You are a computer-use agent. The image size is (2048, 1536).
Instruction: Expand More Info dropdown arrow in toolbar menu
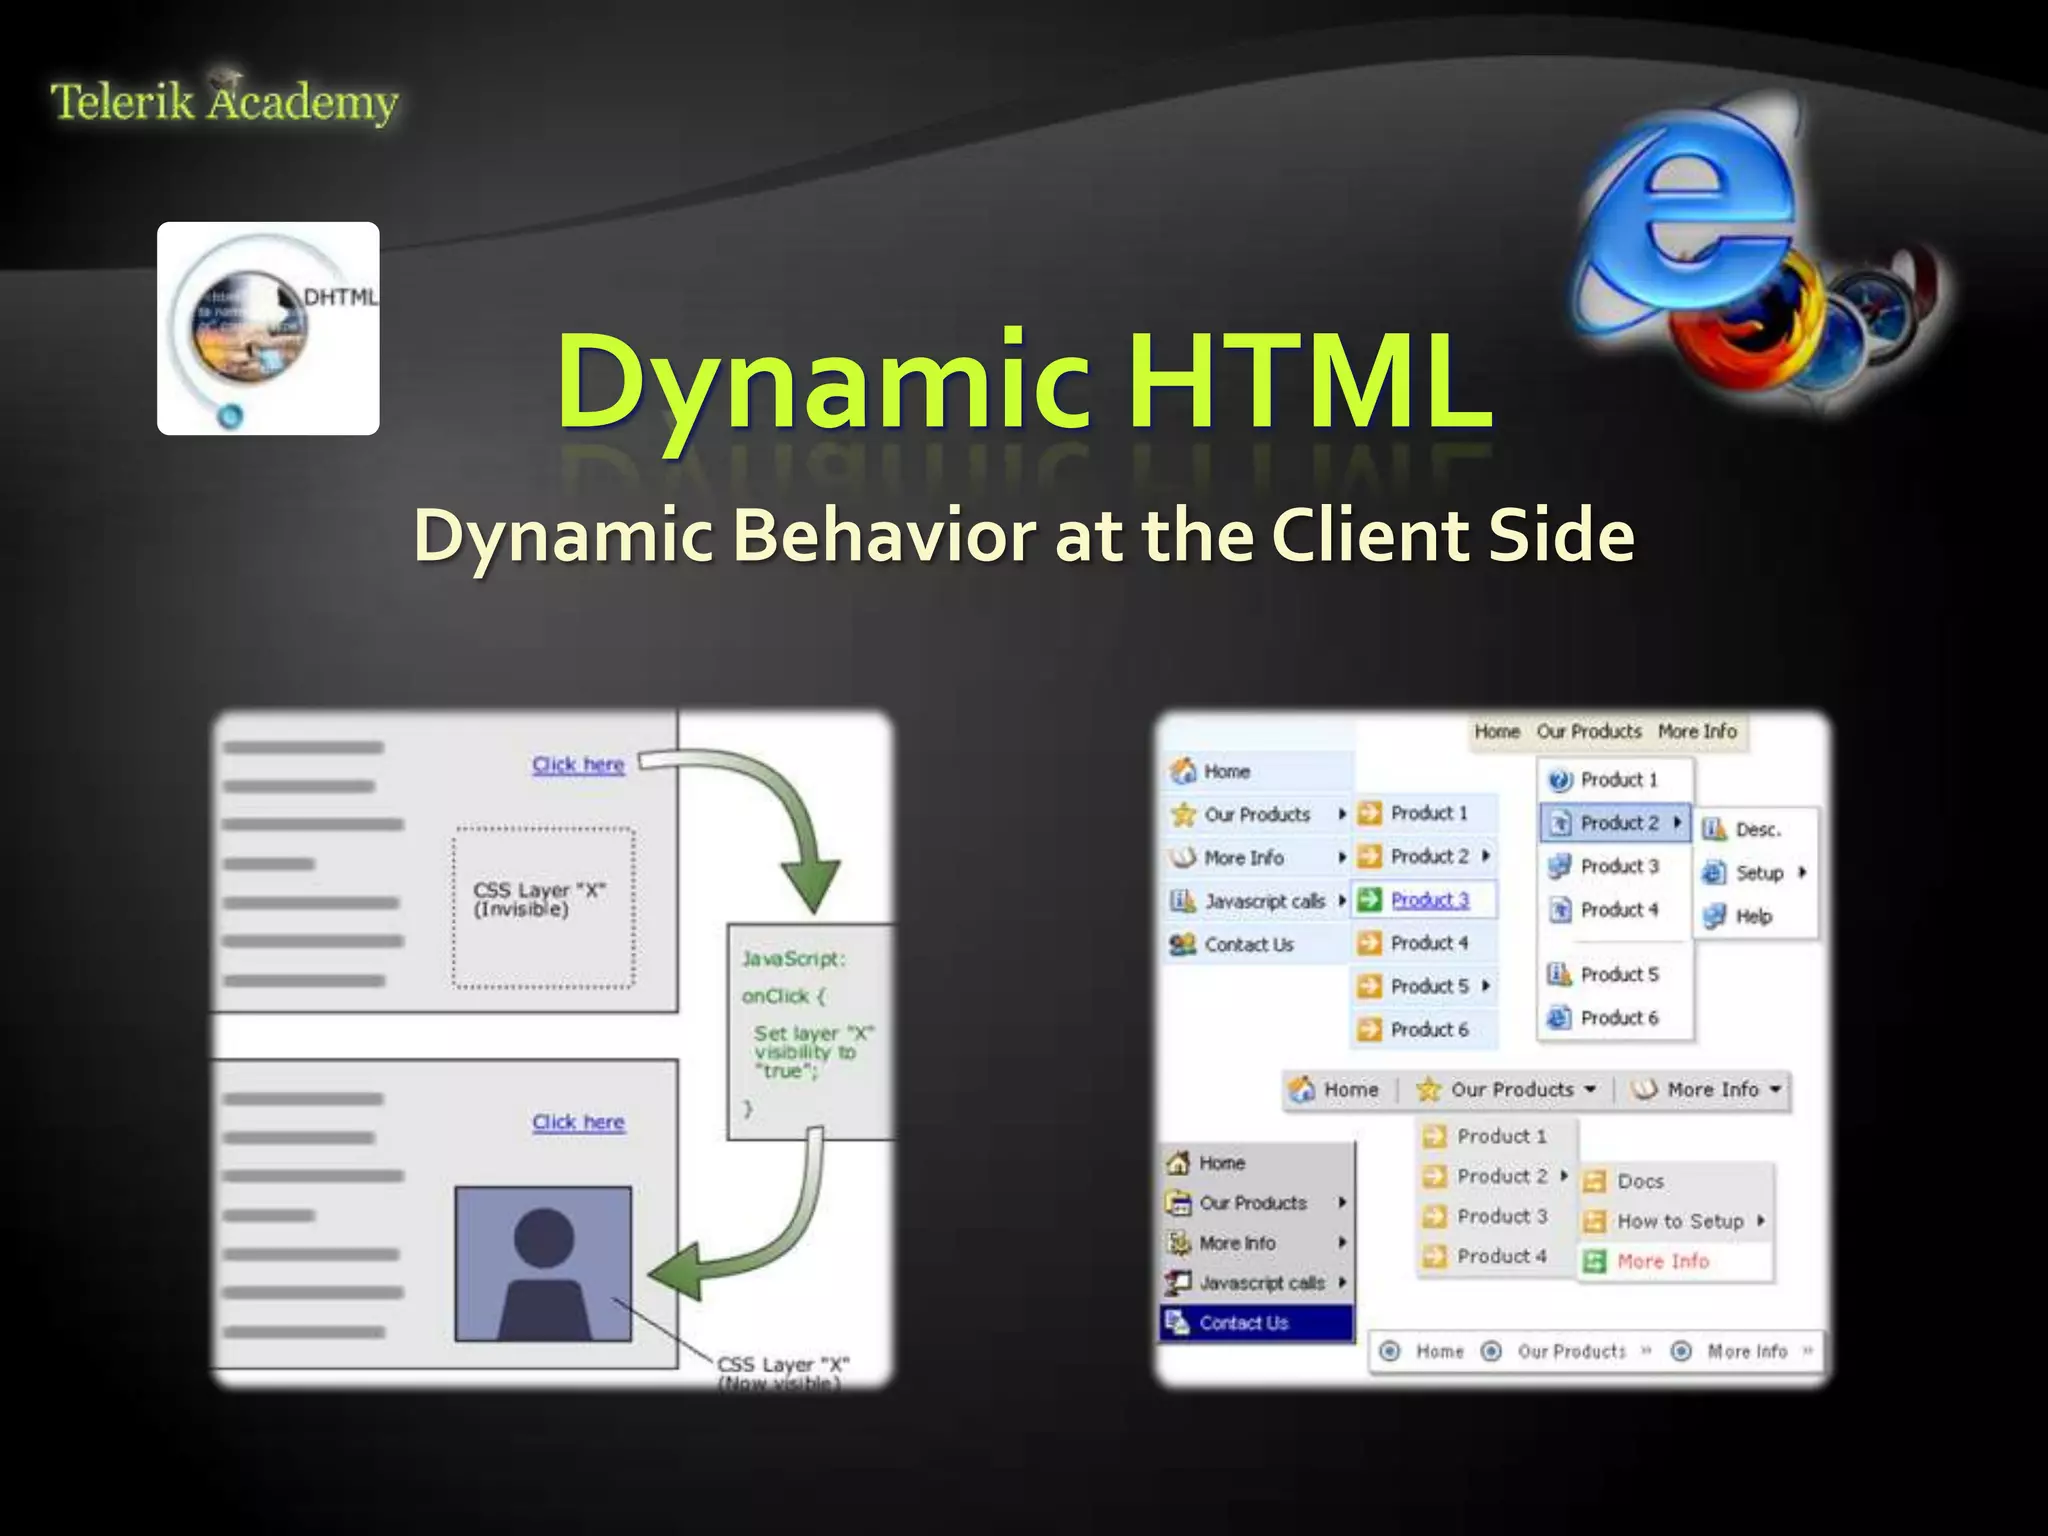tap(1775, 1089)
